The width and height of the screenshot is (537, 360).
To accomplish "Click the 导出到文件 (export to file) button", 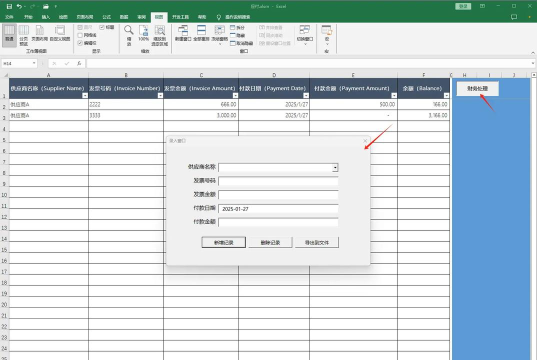I will [x=317, y=243].
